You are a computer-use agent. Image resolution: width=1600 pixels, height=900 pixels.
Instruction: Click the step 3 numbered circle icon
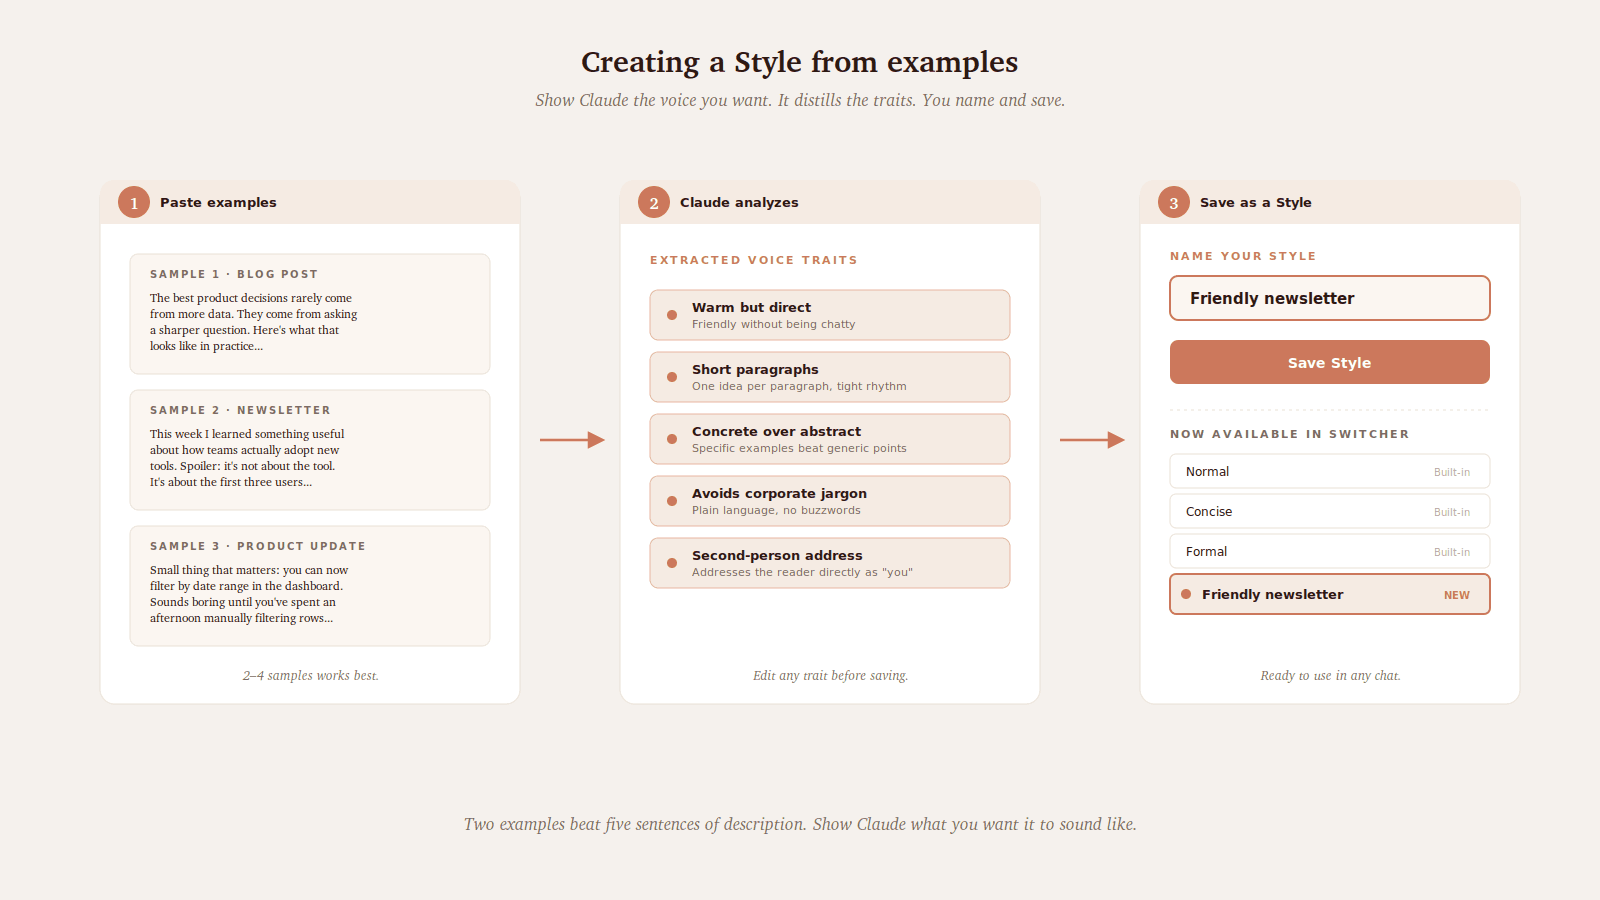click(1173, 202)
